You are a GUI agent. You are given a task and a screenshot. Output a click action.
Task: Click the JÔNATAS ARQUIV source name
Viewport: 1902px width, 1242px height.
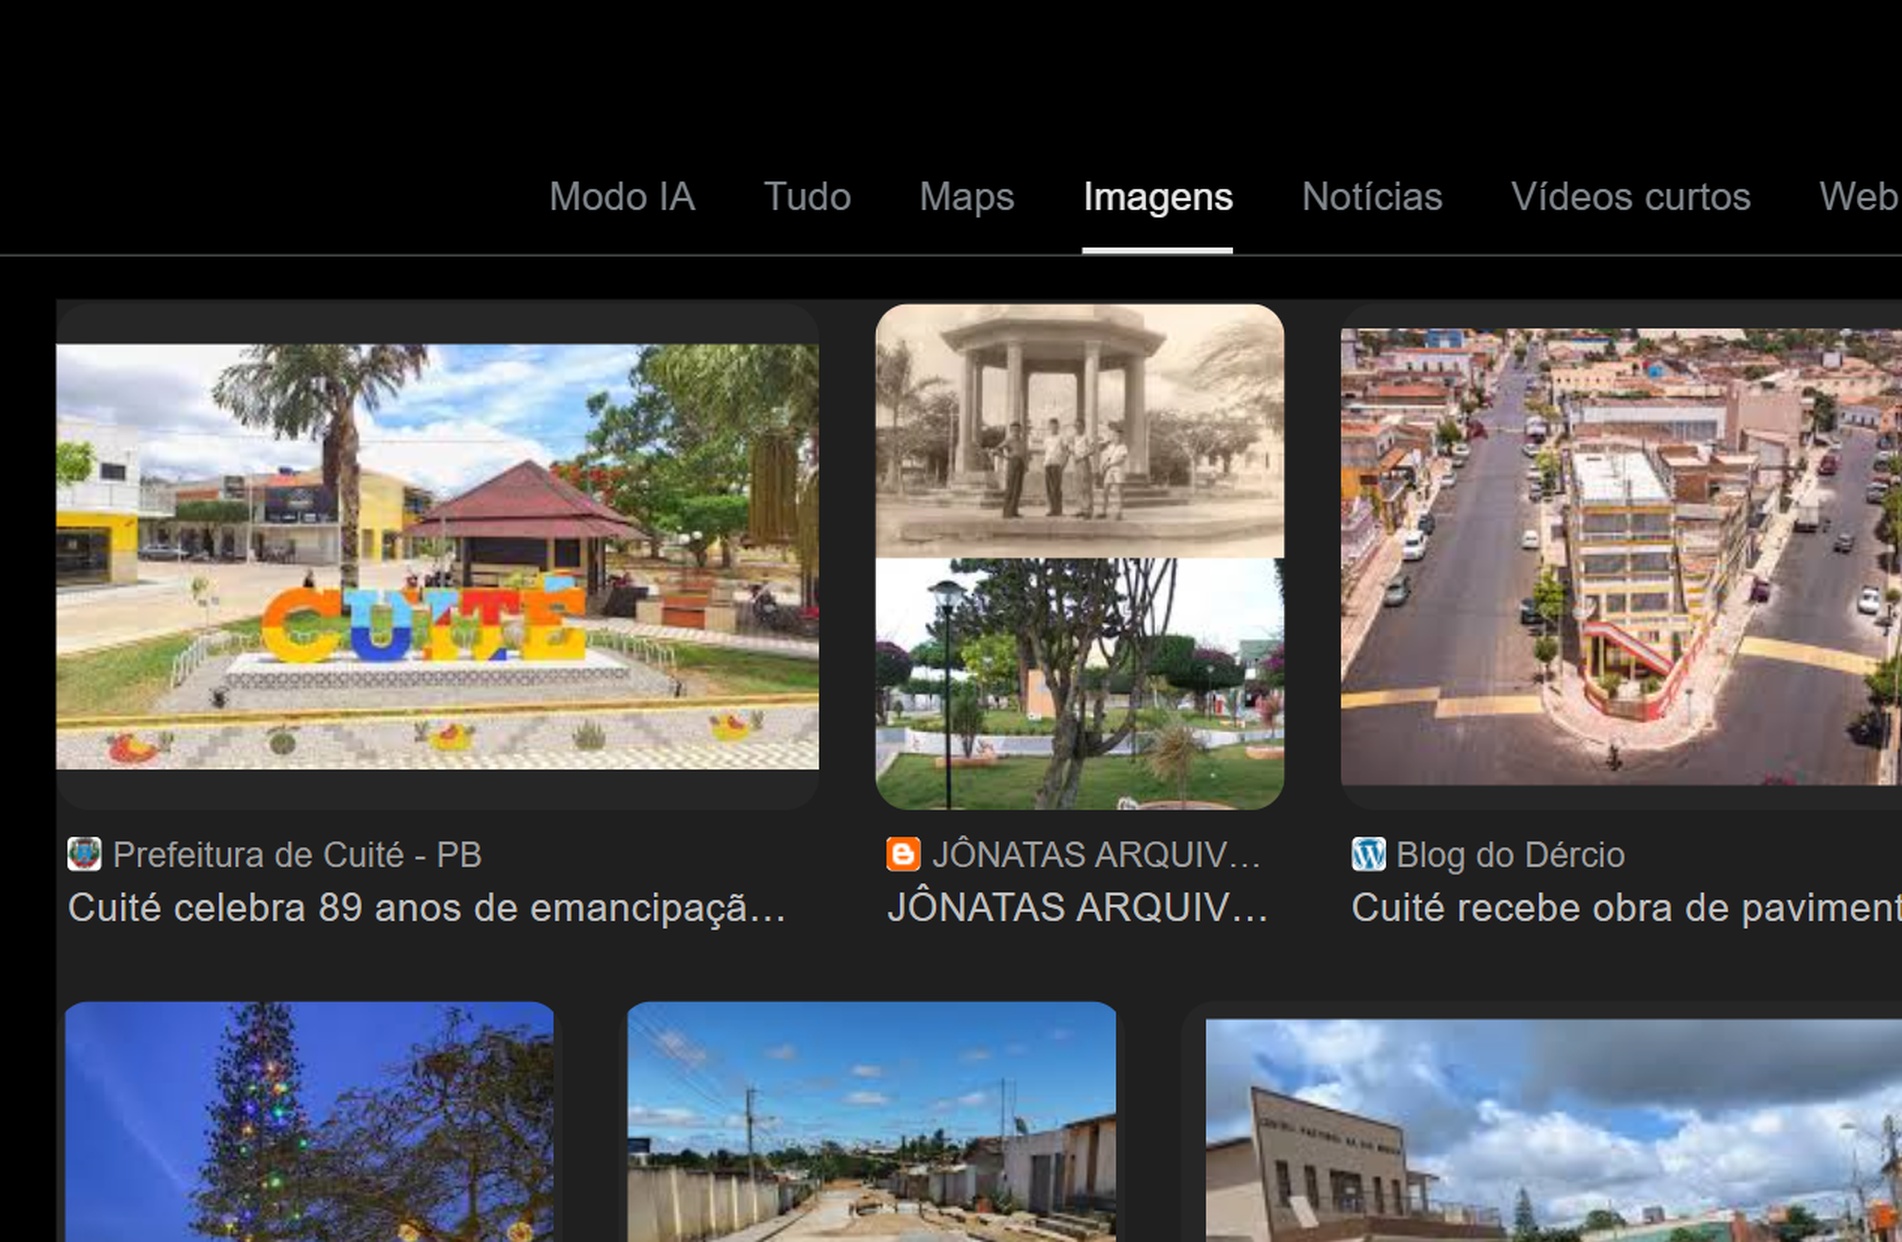(1095, 855)
